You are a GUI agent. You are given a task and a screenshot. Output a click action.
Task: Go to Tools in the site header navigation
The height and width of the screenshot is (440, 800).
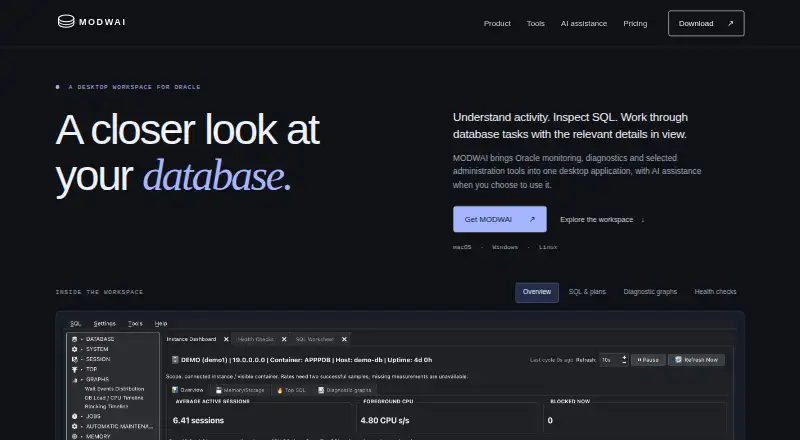coord(536,23)
